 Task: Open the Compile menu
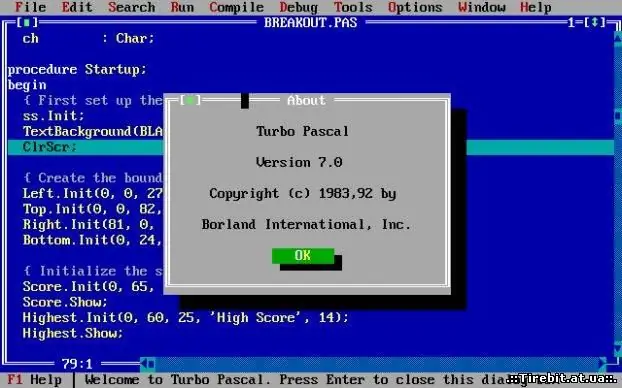[236, 7]
